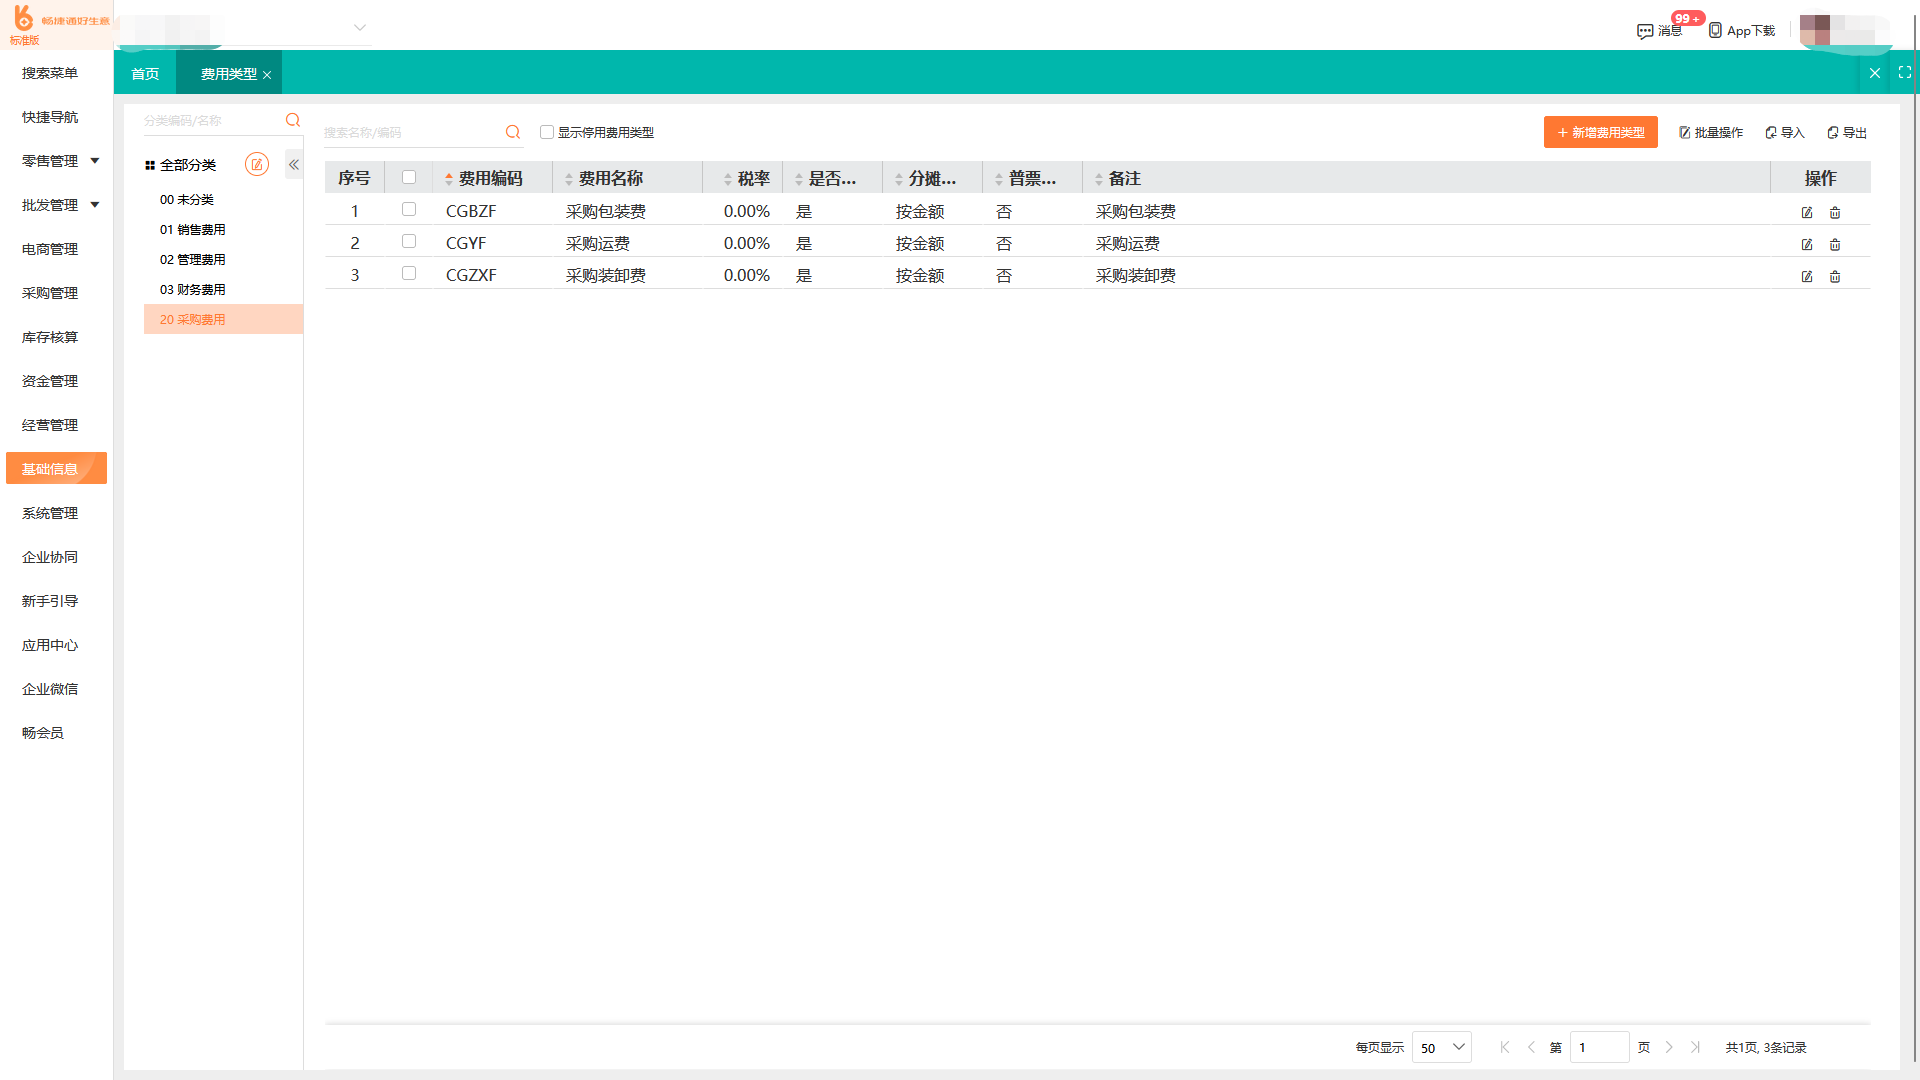The width and height of the screenshot is (1920, 1080).
Task: Check the checkbox for row 2 采购运费
Action: point(409,241)
